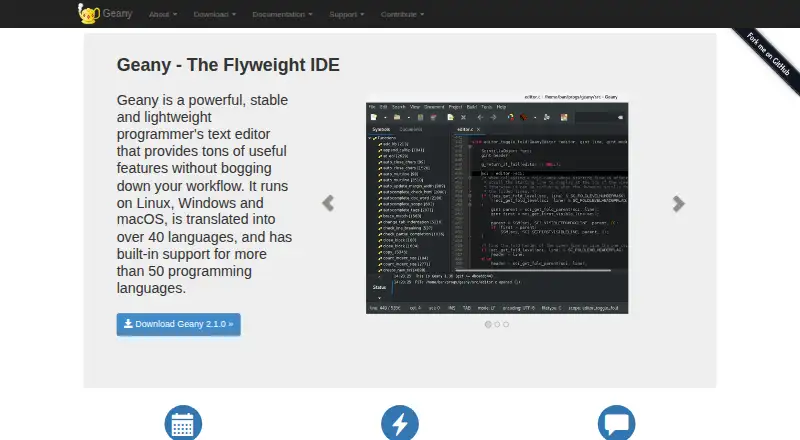Select the last carousel indicator dot
This screenshot has height=440, width=800.
[506, 324]
